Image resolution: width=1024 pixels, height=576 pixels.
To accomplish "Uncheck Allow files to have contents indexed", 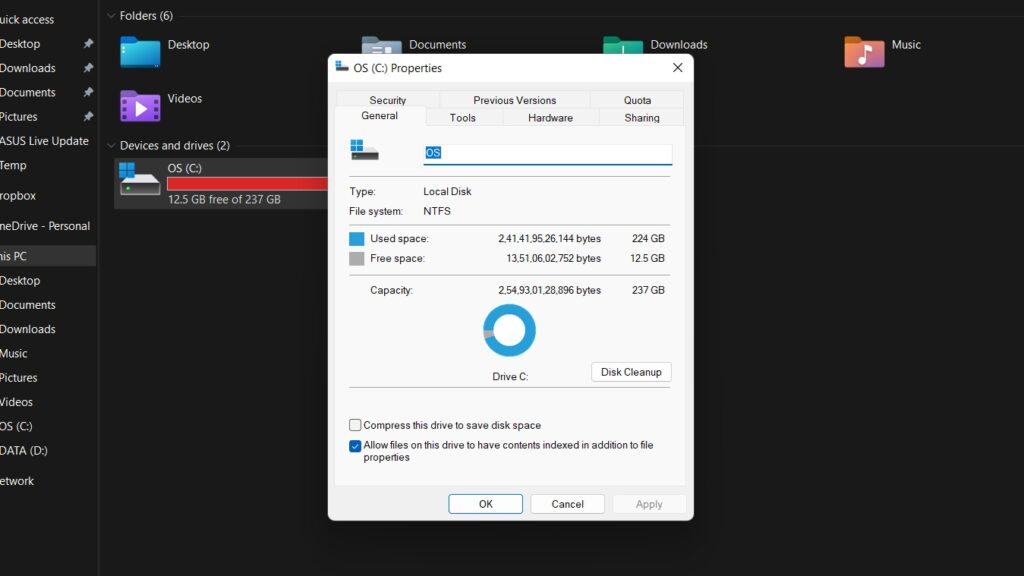I will click(x=355, y=446).
